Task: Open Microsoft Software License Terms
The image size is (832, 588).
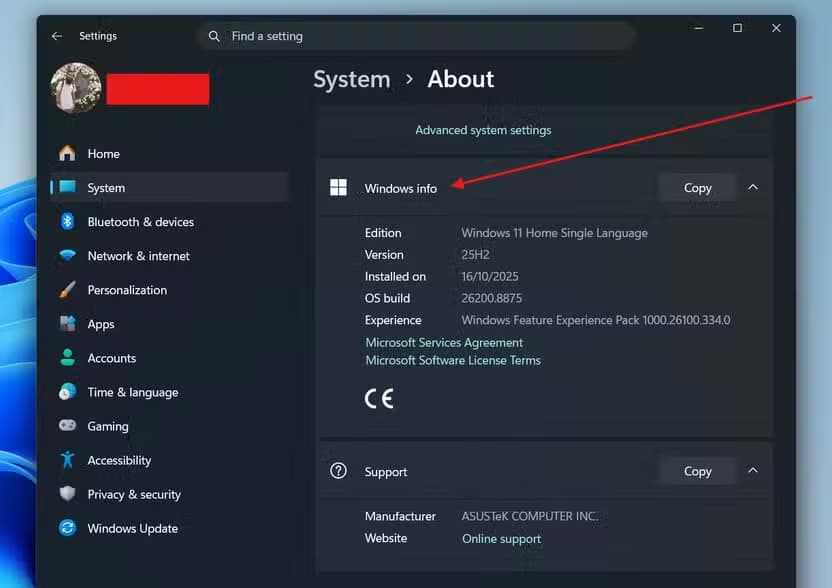Action: [x=453, y=360]
